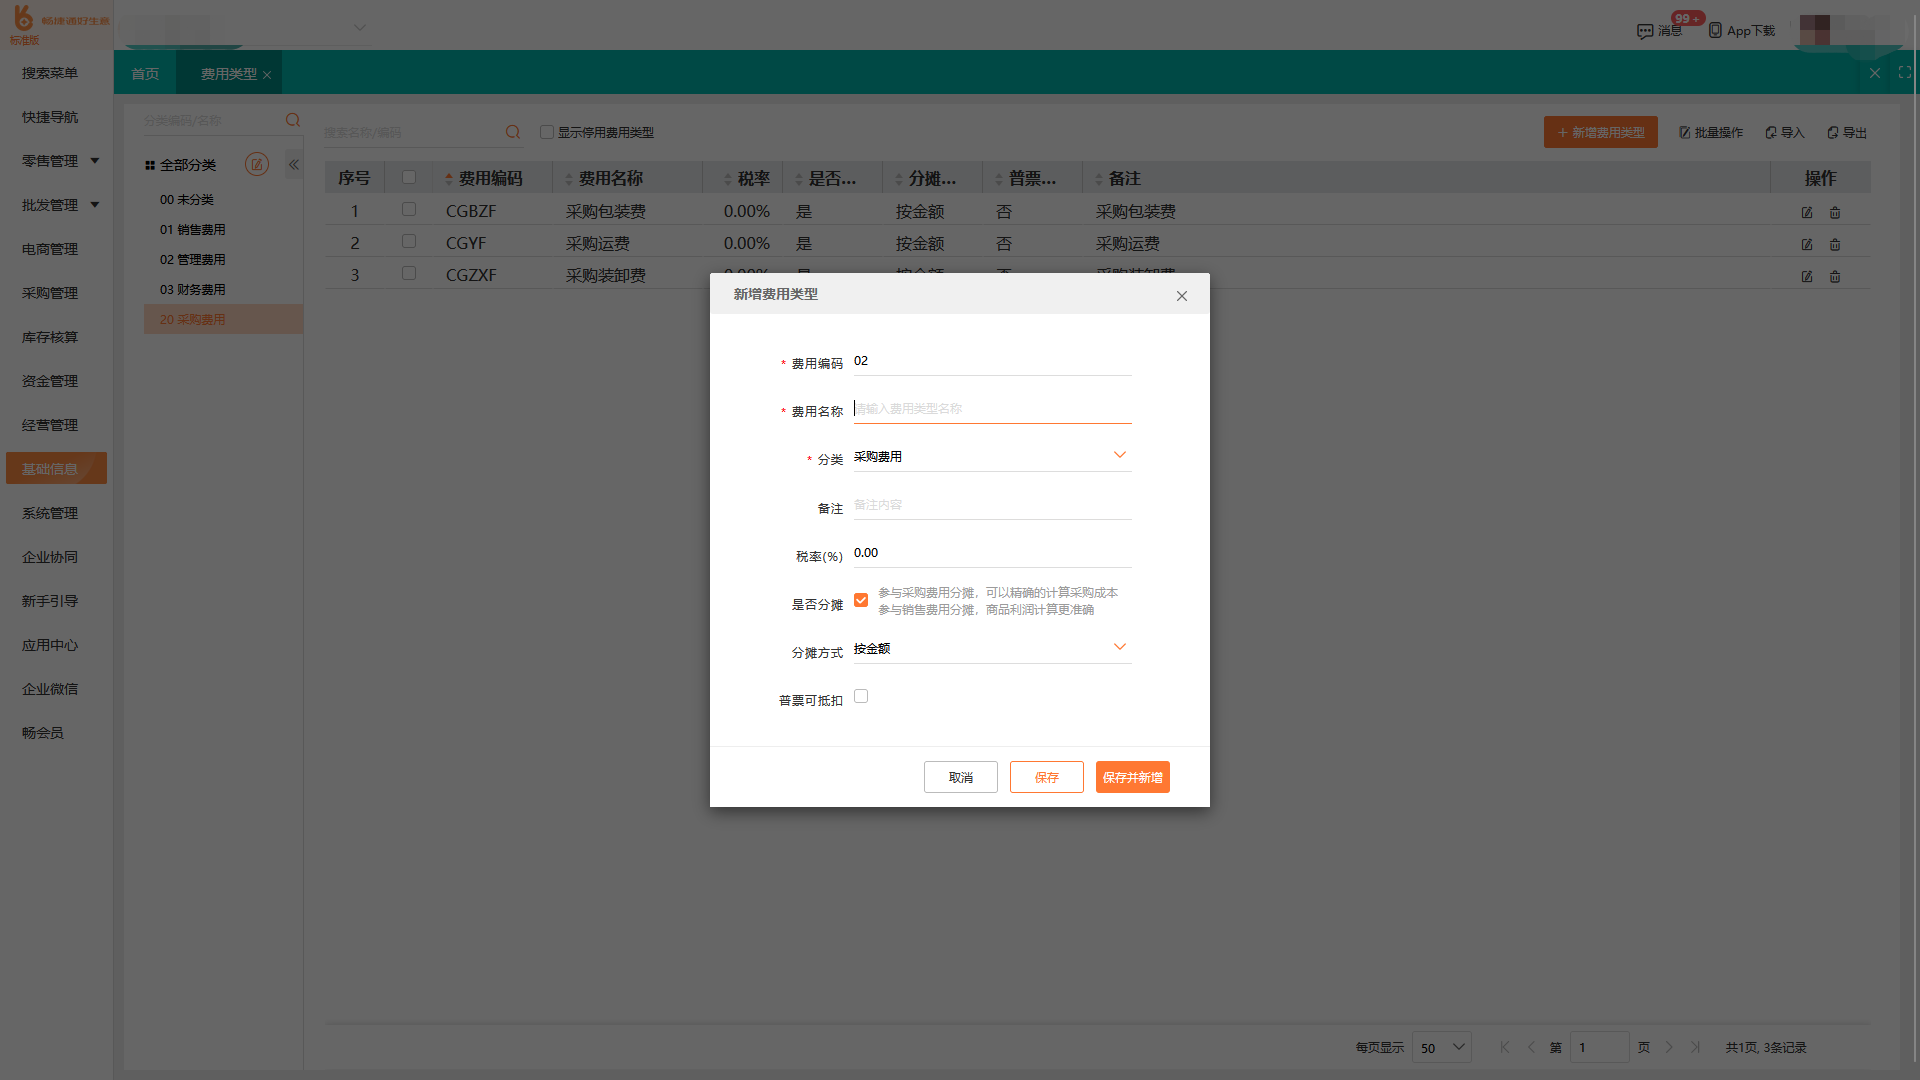
Task: Click 取消 button to dismiss dialog
Action: point(960,777)
